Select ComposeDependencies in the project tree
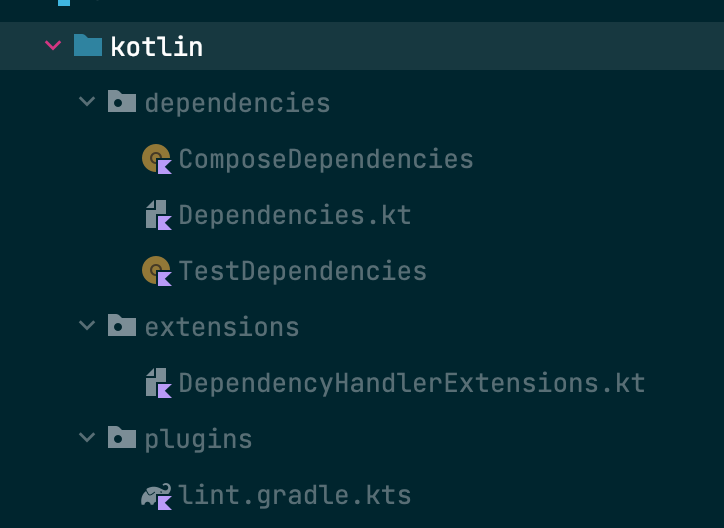Image resolution: width=724 pixels, height=528 pixels. (326, 159)
